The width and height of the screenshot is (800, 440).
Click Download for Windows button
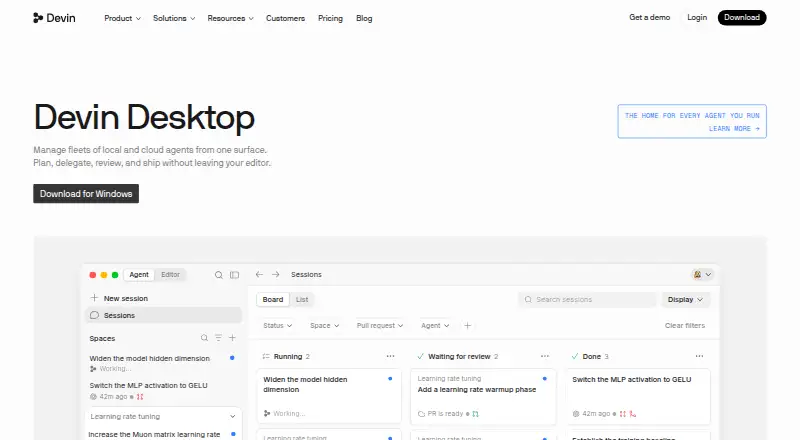tap(86, 193)
